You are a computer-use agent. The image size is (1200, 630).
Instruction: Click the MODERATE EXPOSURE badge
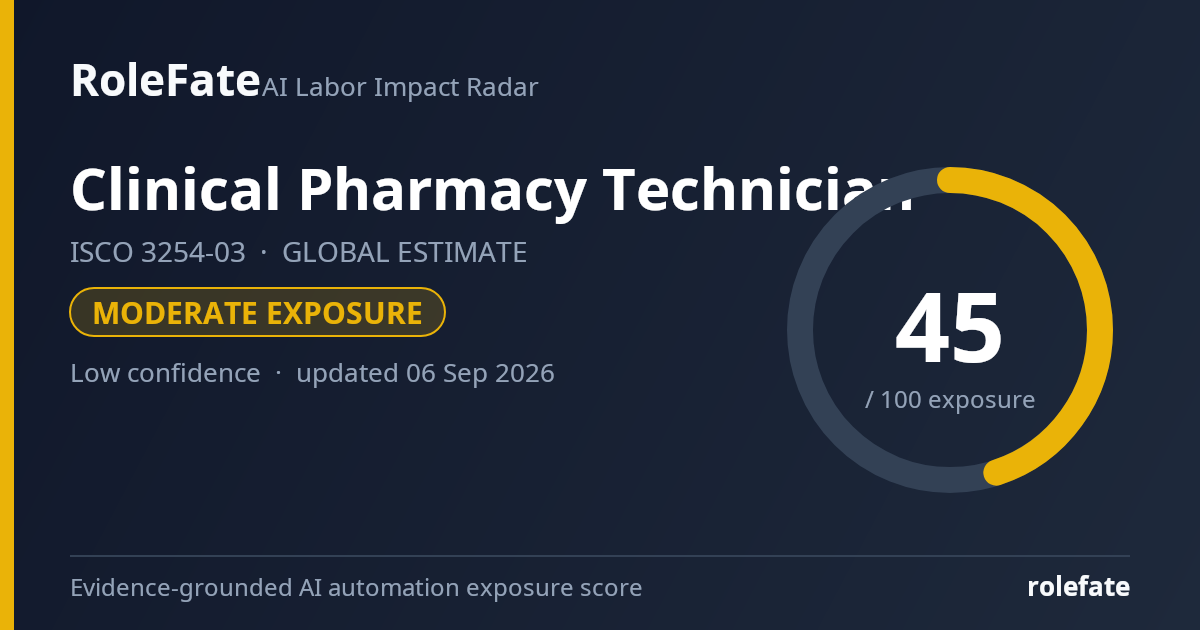257,313
